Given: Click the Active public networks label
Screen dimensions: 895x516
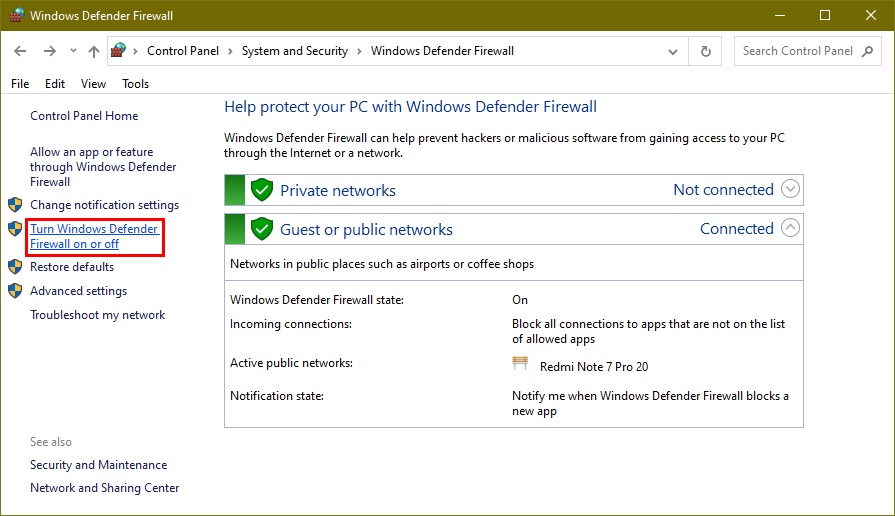Looking at the screenshot, I should click(291, 363).
